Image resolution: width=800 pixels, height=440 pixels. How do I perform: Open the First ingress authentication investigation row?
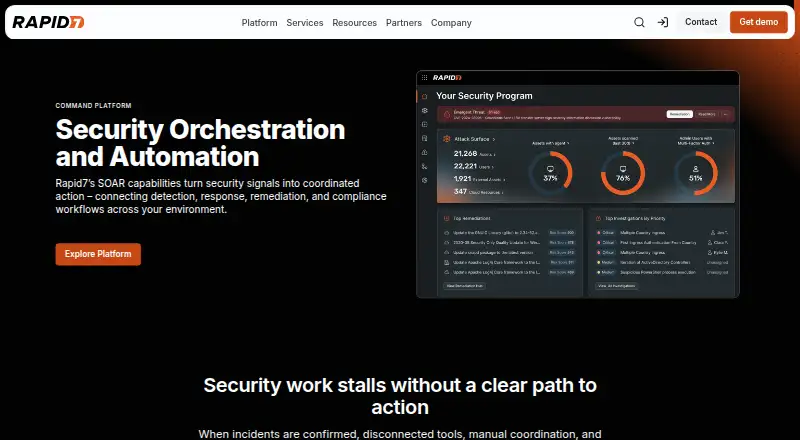pos(662,242)
